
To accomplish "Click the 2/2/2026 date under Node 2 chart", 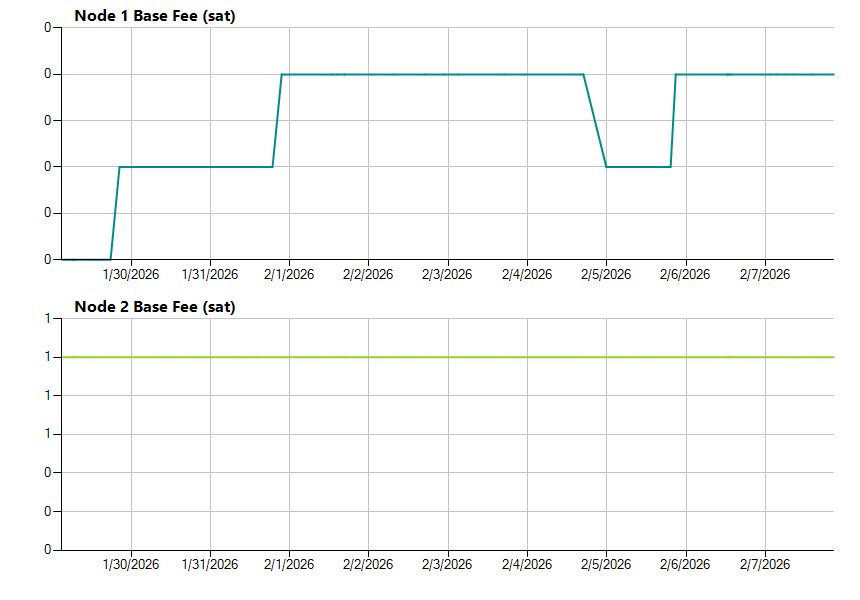I will (368, 564).
